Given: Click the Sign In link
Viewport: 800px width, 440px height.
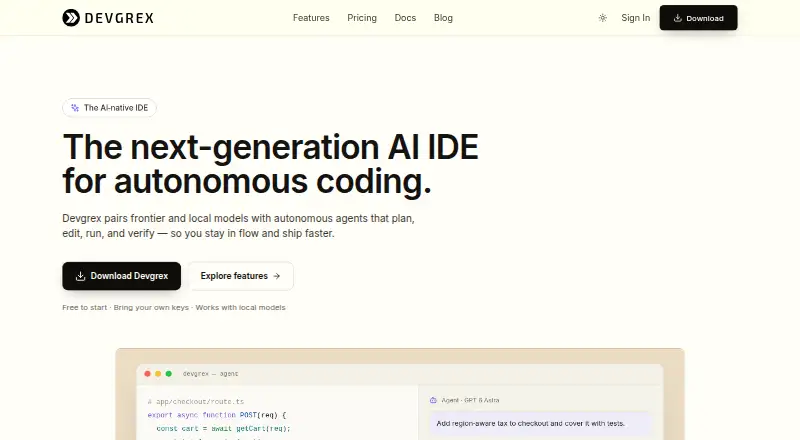Looking at the screenshot, I should 636,18.
